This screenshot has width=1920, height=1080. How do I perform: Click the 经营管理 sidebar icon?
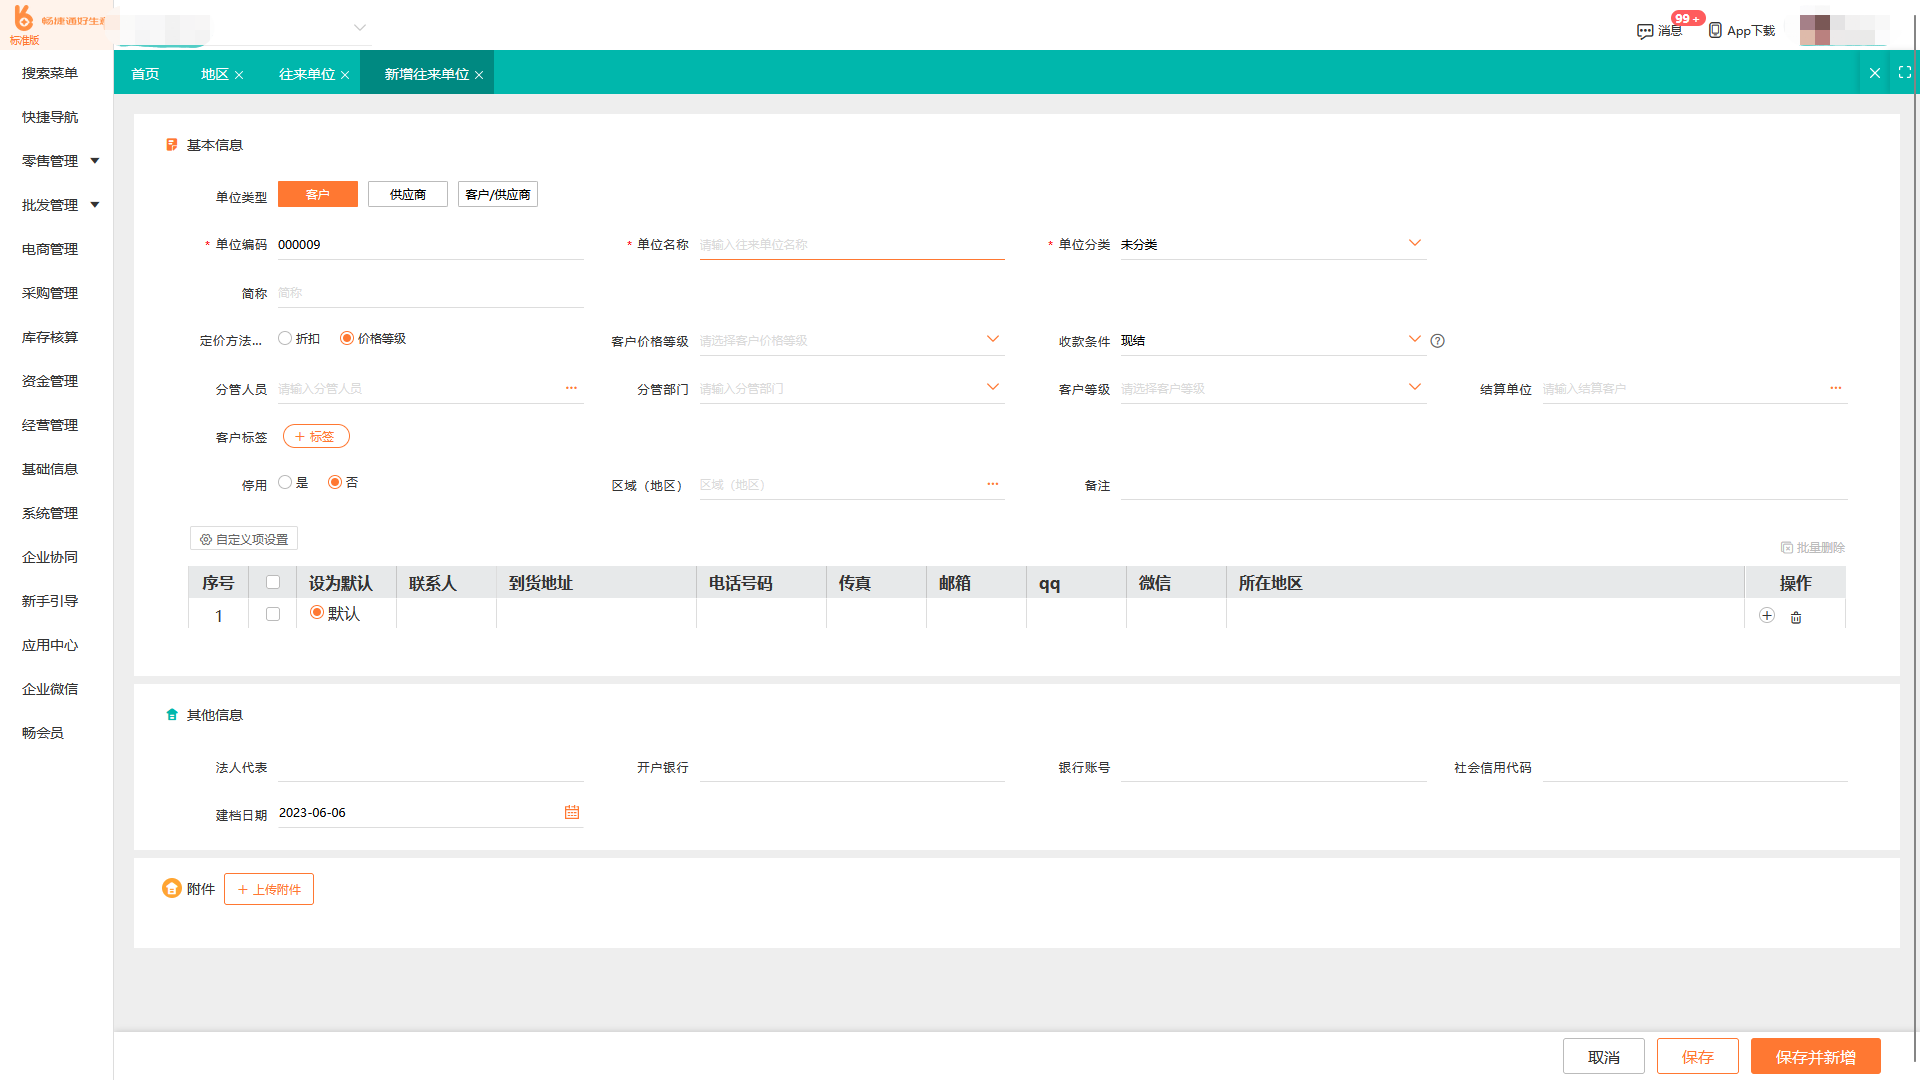(x=50, y=425)
